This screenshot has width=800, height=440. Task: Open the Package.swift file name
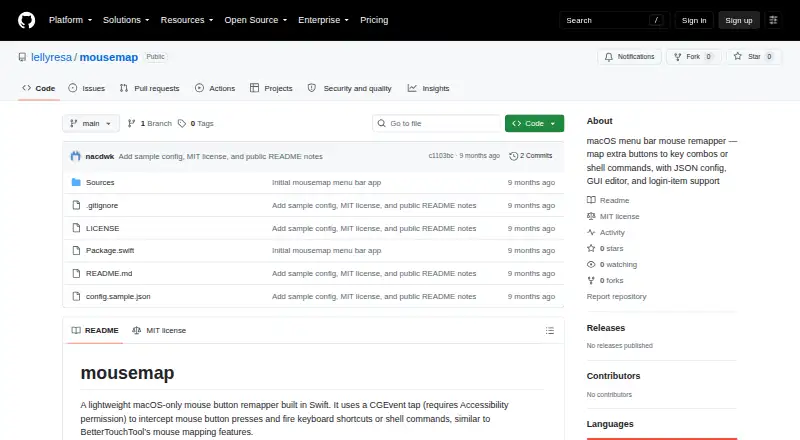tap(110, 251)
